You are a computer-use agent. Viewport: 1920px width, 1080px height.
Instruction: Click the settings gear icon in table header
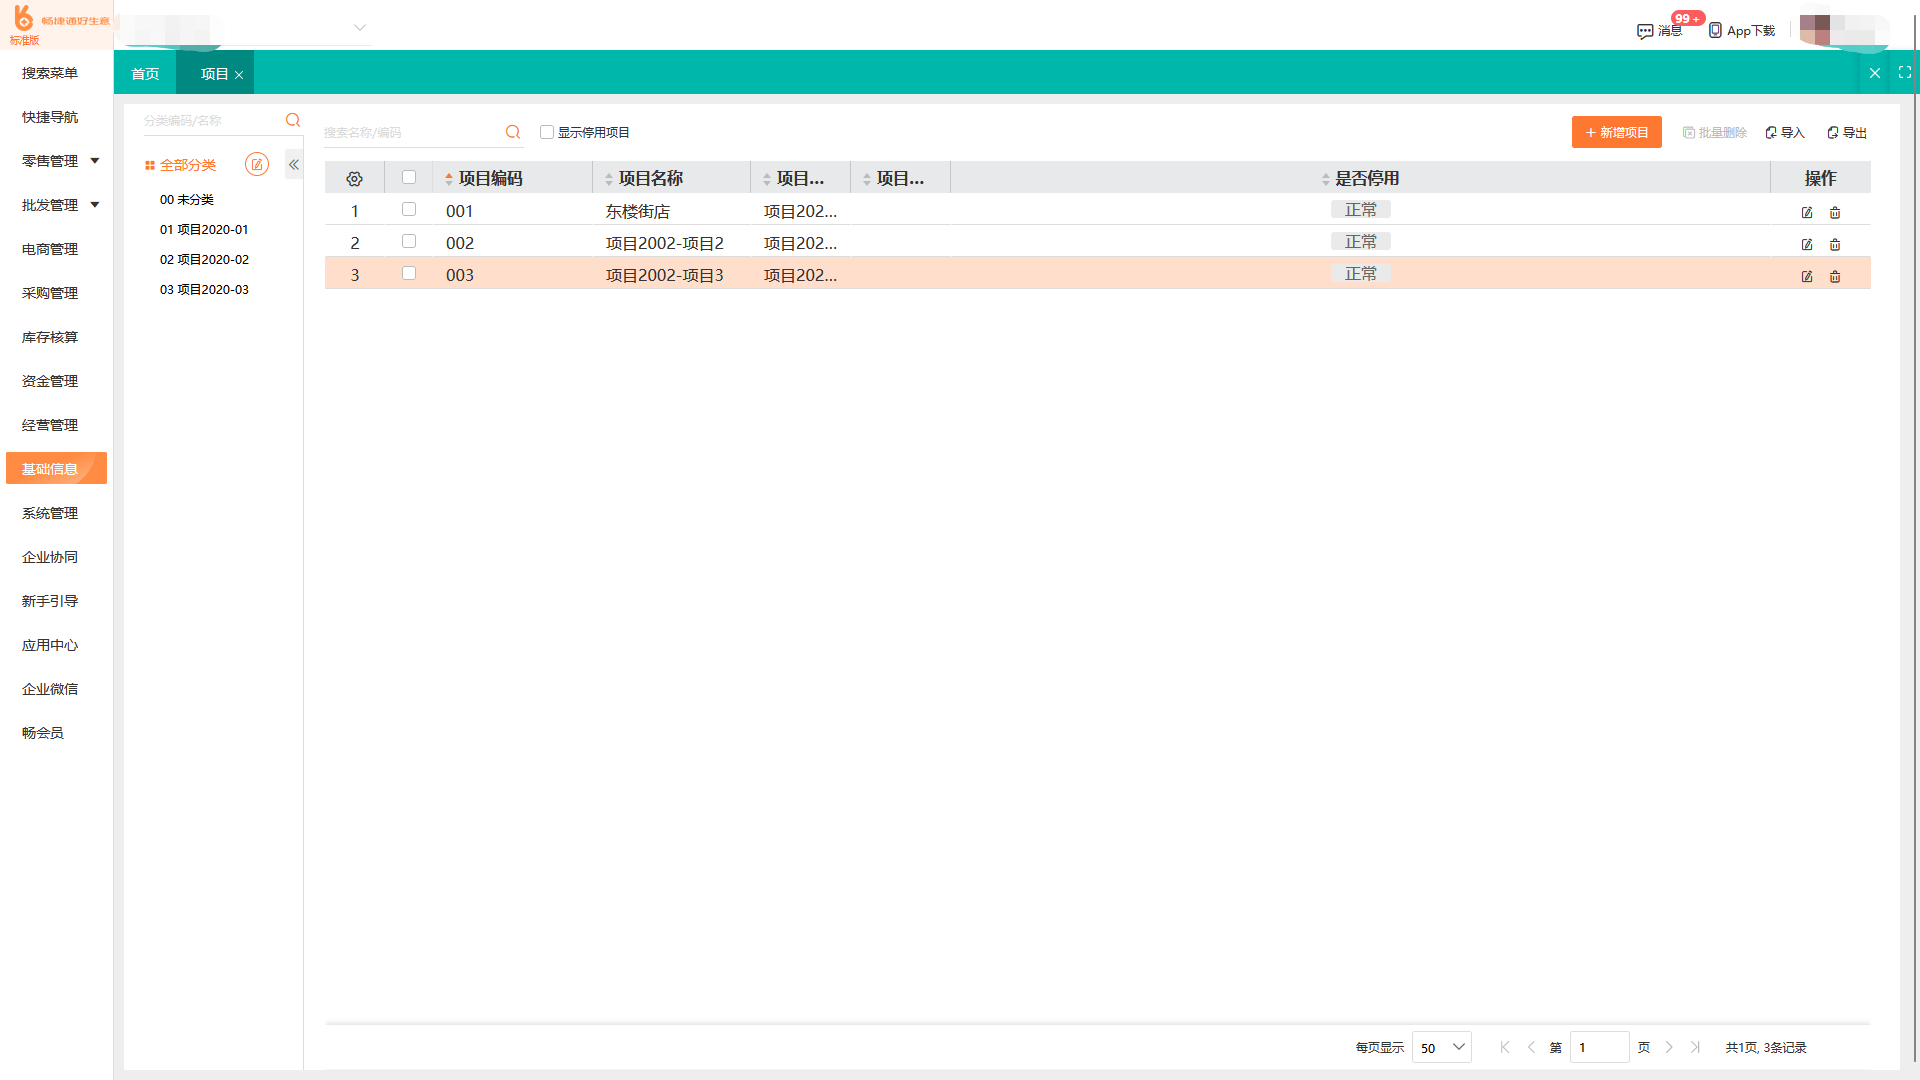coord(353,178)
